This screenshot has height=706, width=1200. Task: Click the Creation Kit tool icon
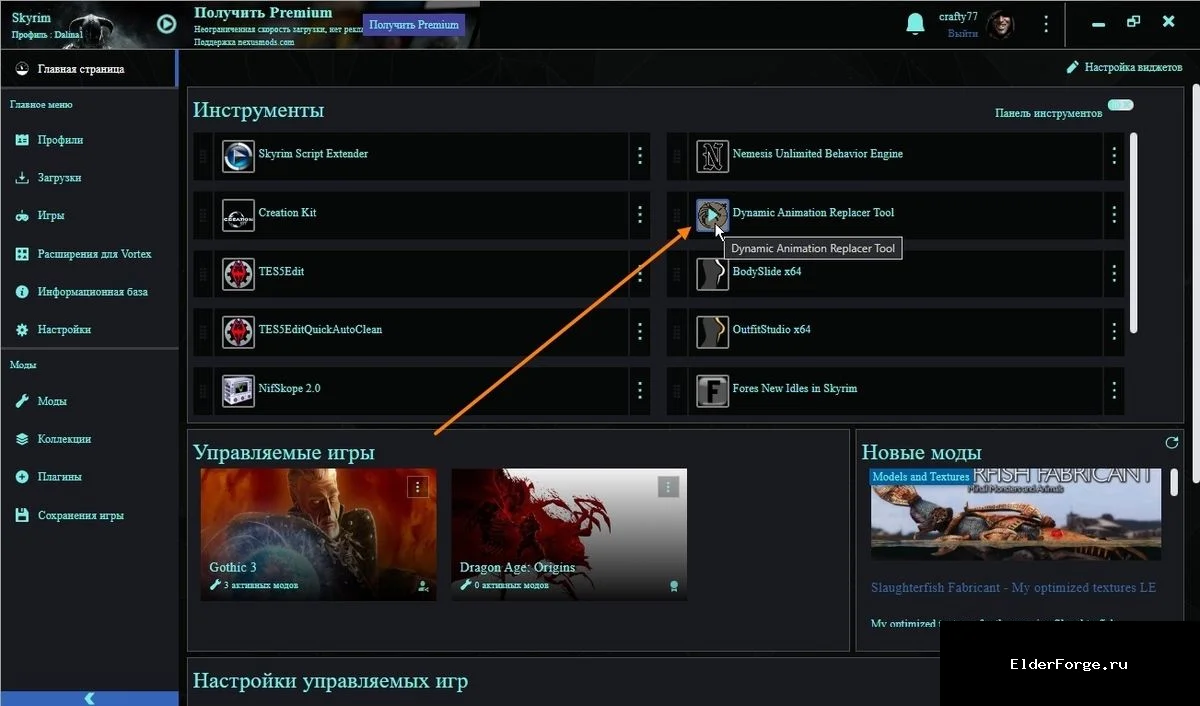tap(238, 214)
